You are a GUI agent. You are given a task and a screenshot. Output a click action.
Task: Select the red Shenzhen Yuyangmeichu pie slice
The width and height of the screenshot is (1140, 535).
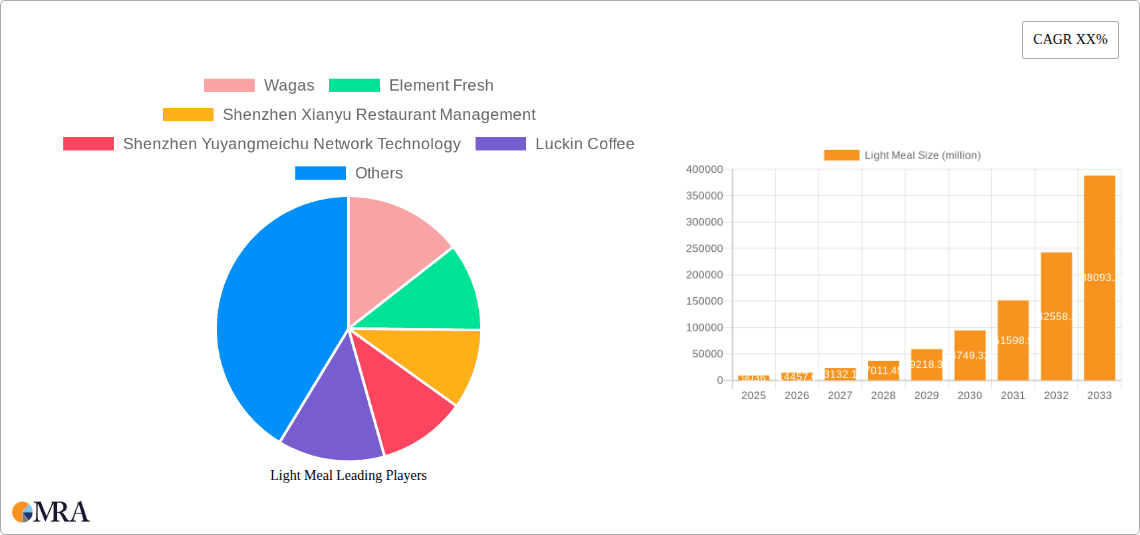point(396,400)
